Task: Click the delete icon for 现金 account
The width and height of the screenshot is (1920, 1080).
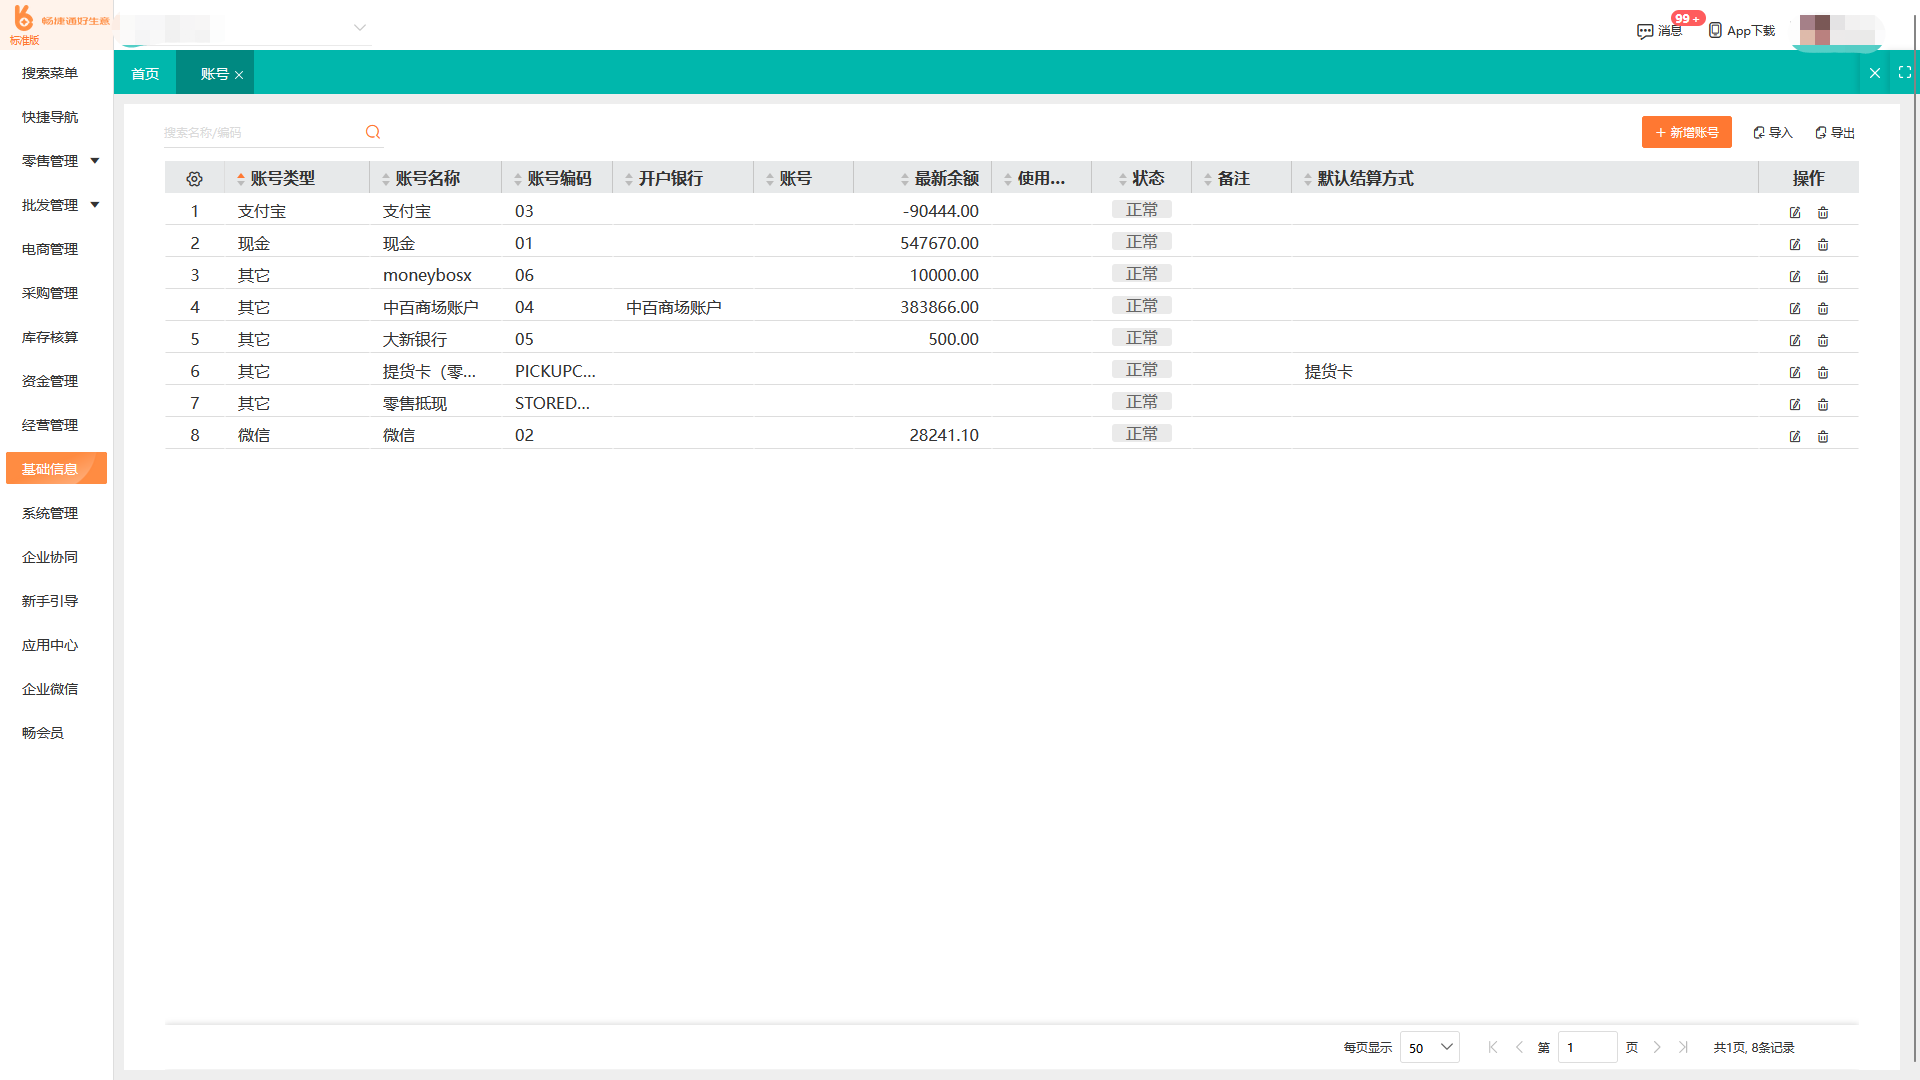Action: point(1824,243)
